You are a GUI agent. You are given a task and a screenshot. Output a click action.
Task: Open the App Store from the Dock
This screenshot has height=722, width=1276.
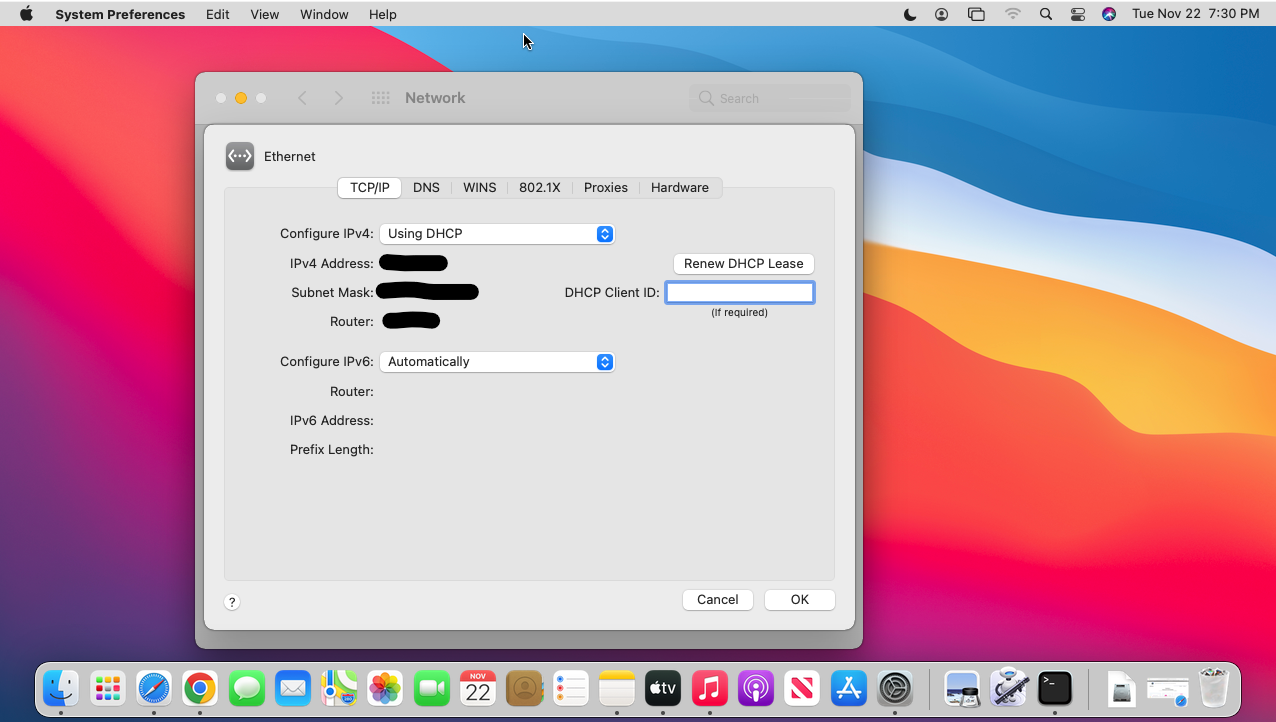click(x=849, y=688)
